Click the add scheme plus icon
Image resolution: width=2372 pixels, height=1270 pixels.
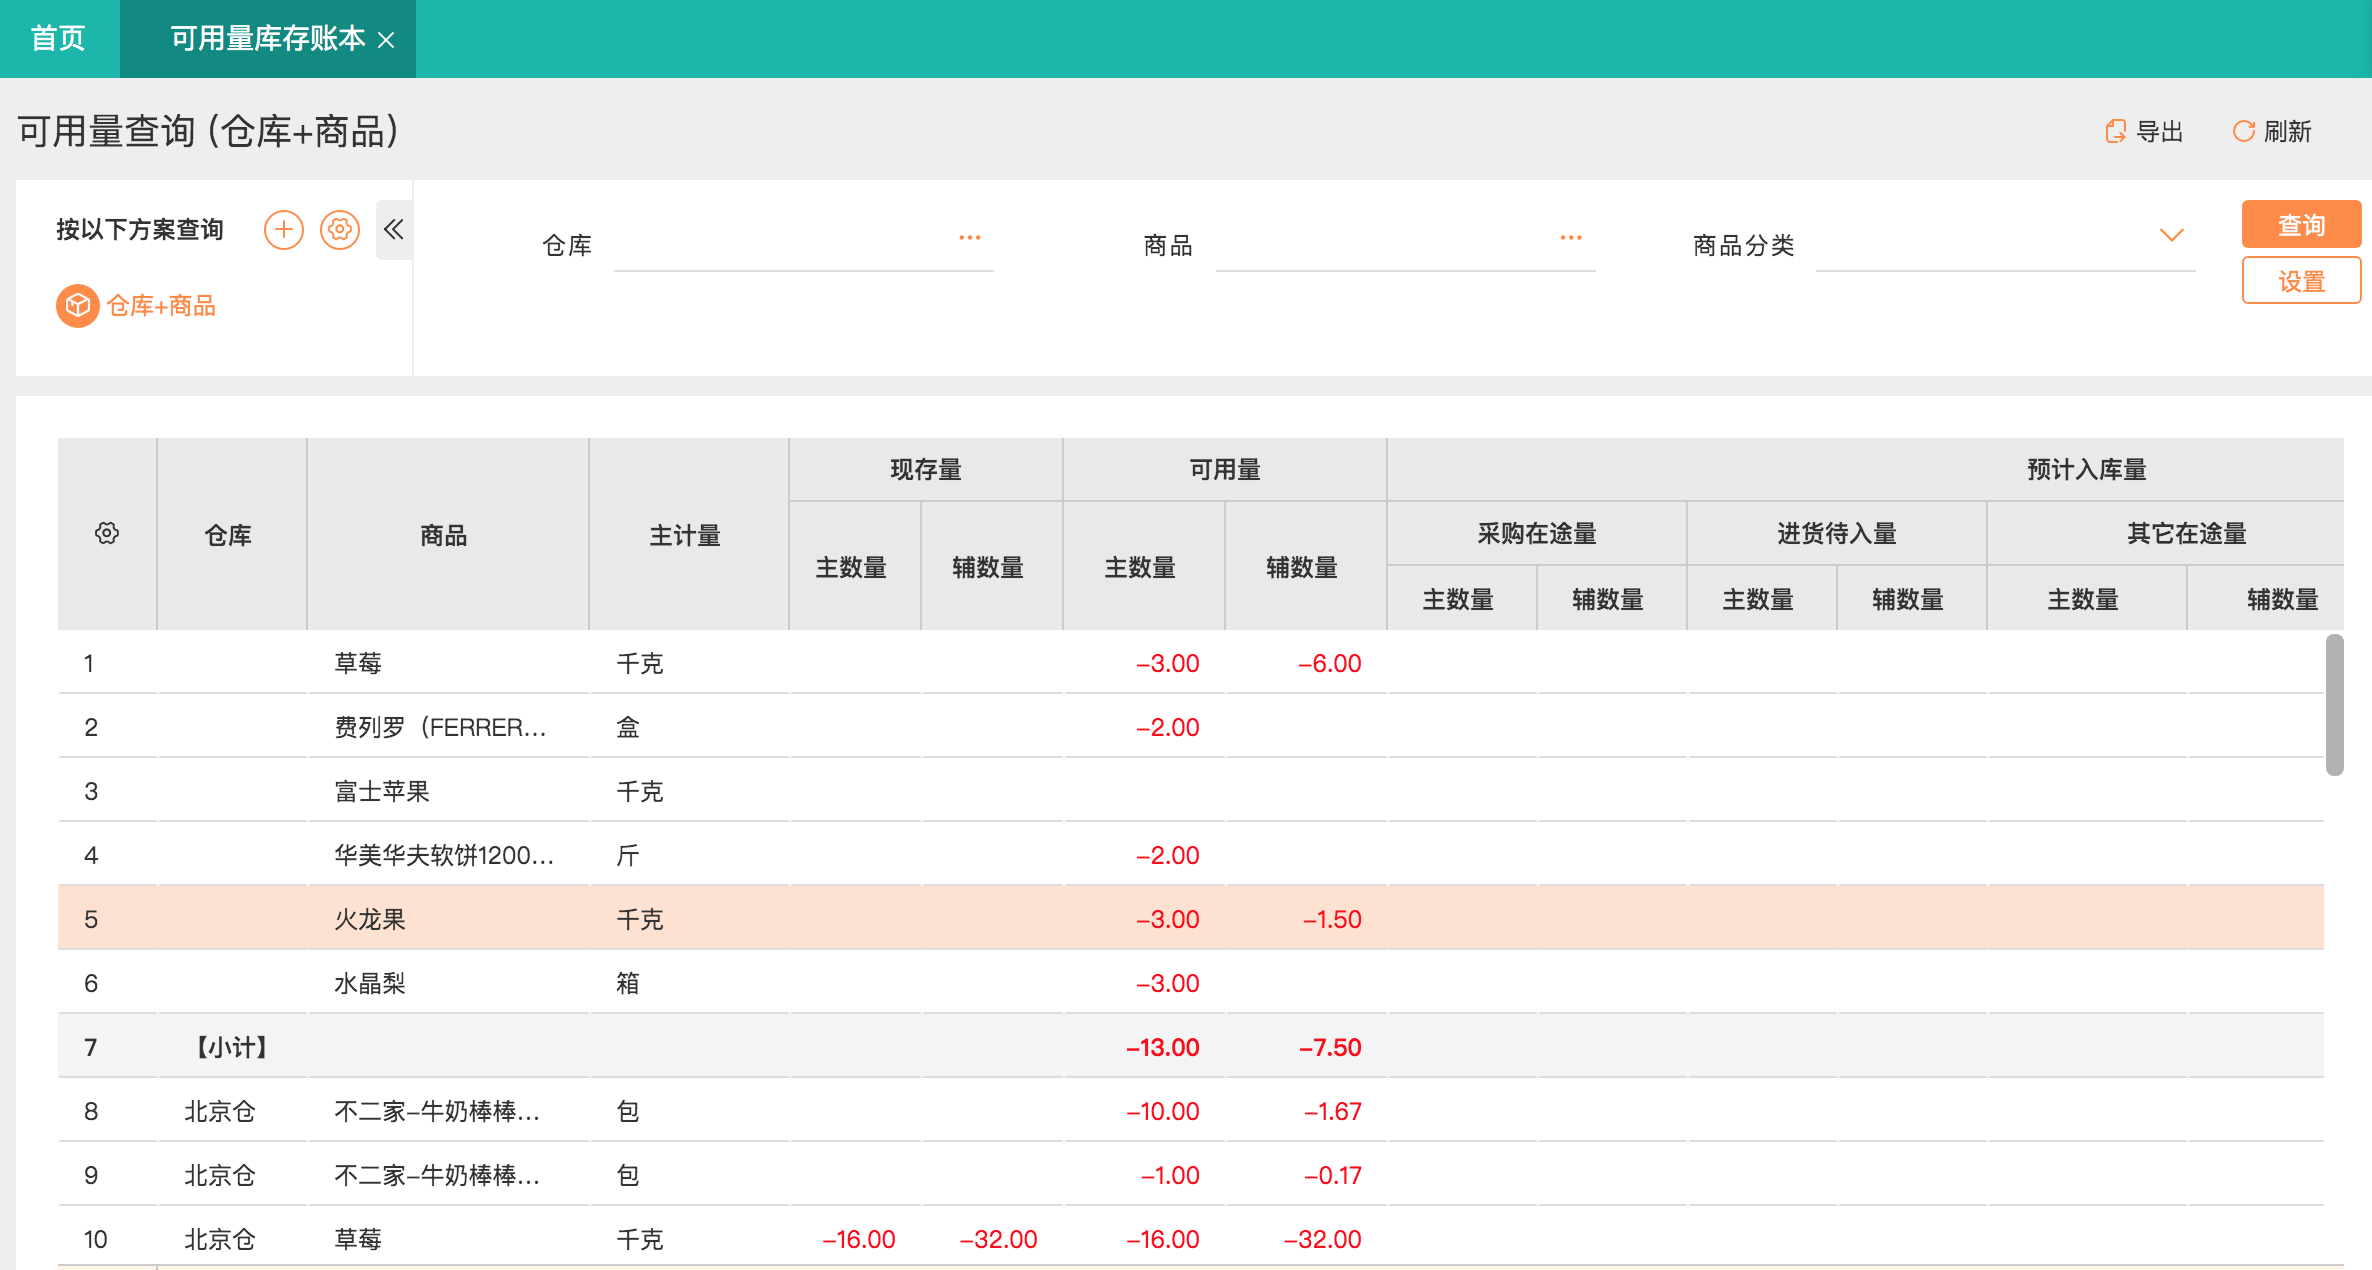pyautogui.click(x=282, y=230)
